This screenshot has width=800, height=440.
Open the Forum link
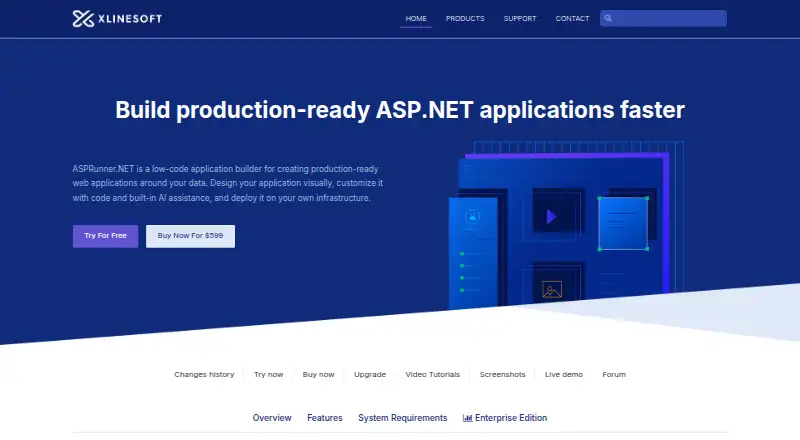(614, 374)
